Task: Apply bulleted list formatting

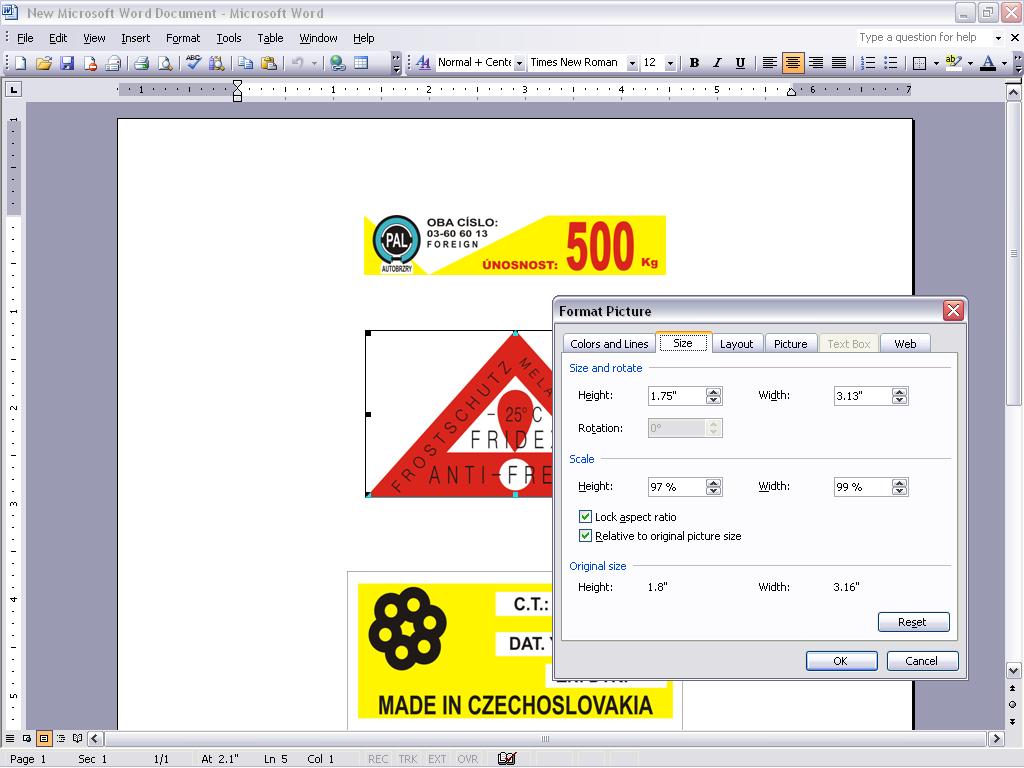Action: tap(891, 63)
